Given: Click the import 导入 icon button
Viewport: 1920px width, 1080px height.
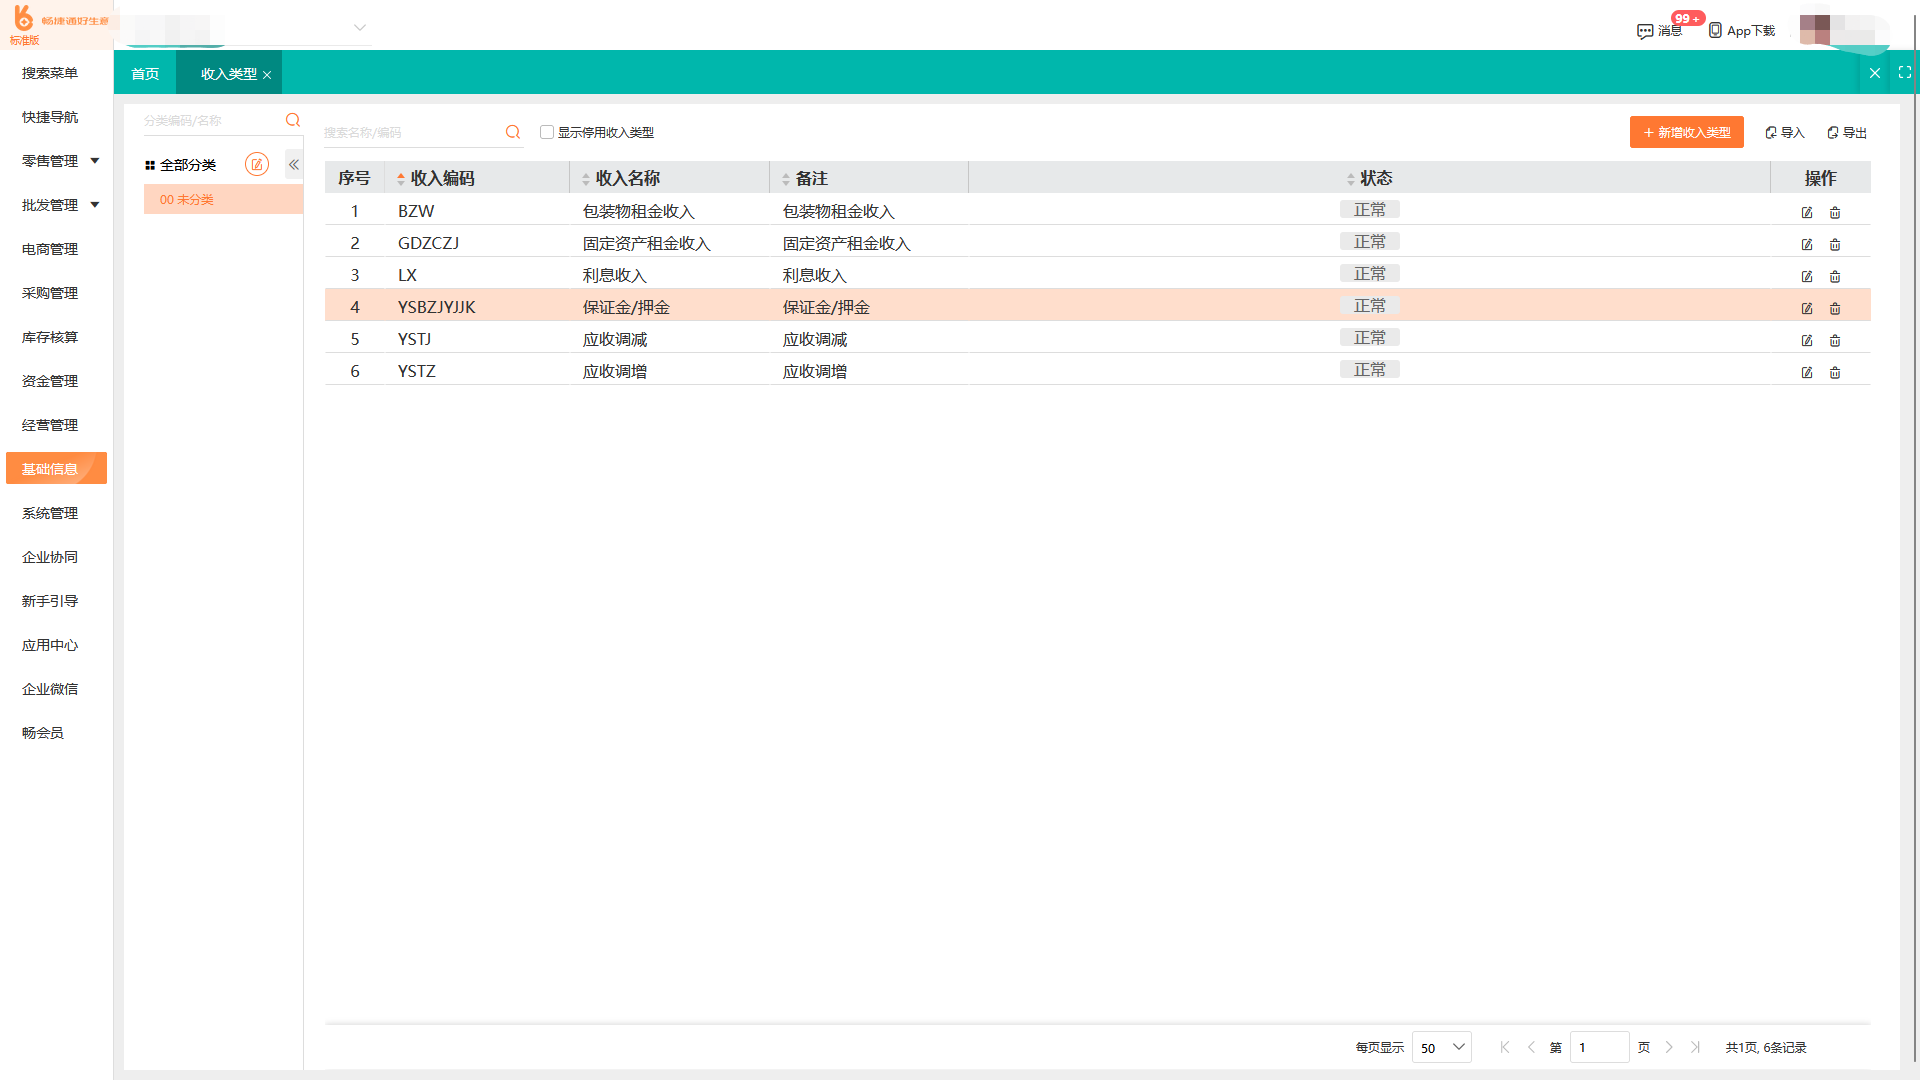Looking at the screenshot, I should click(1785, 132).
